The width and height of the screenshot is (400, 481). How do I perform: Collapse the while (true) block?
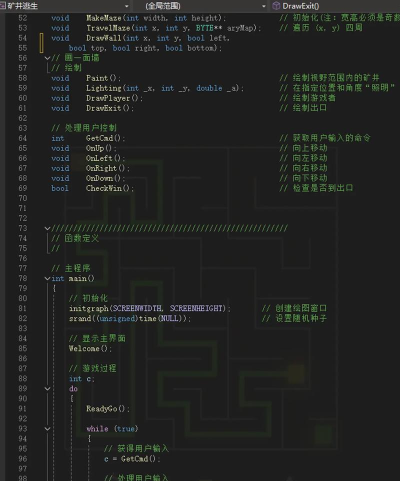47,429
